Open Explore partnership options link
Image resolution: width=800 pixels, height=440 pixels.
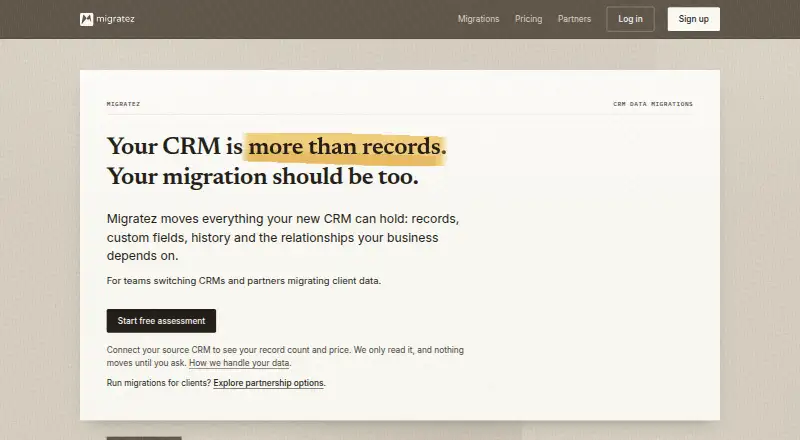[x=268, y=383]
